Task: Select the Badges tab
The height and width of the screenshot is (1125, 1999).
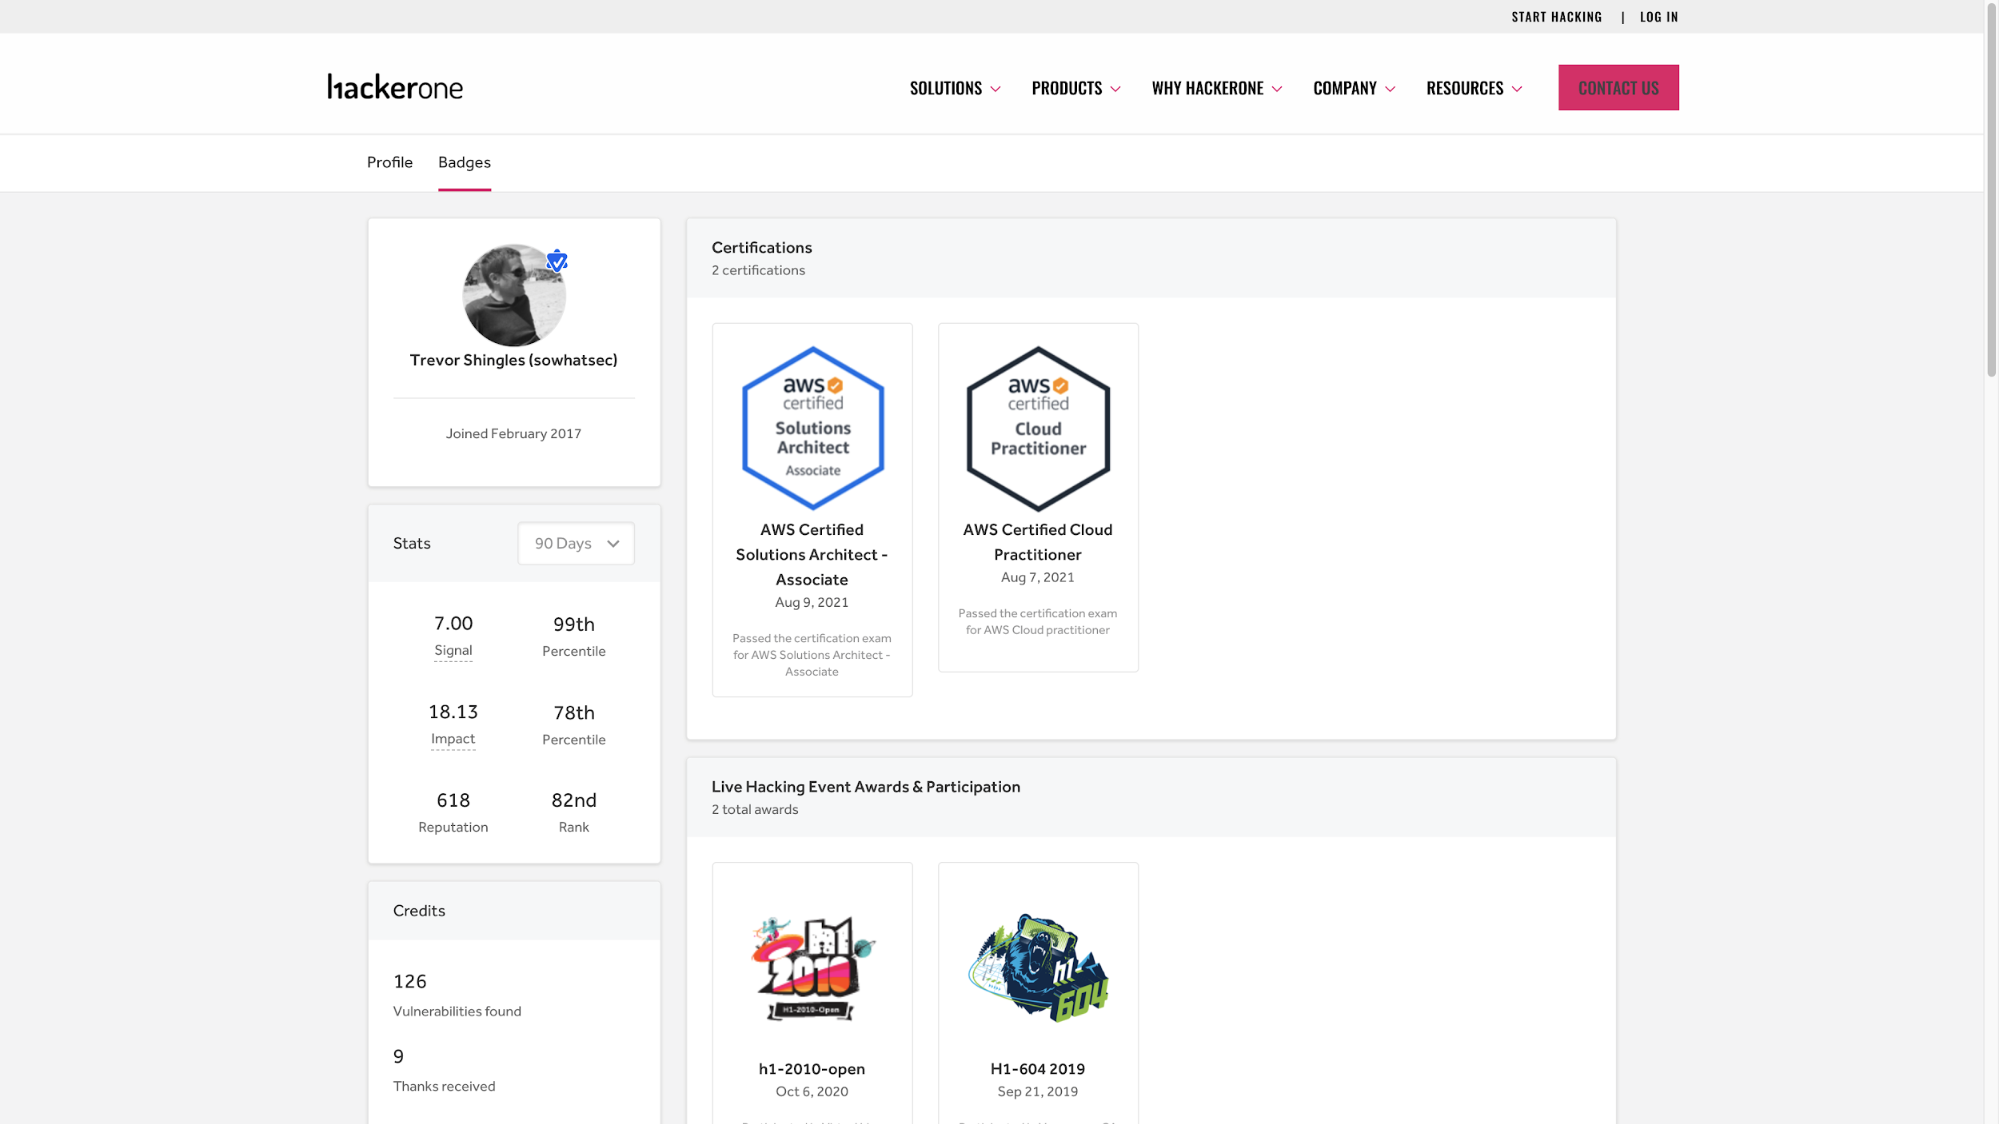Action: pyautogui.click(x=464, y=162)
